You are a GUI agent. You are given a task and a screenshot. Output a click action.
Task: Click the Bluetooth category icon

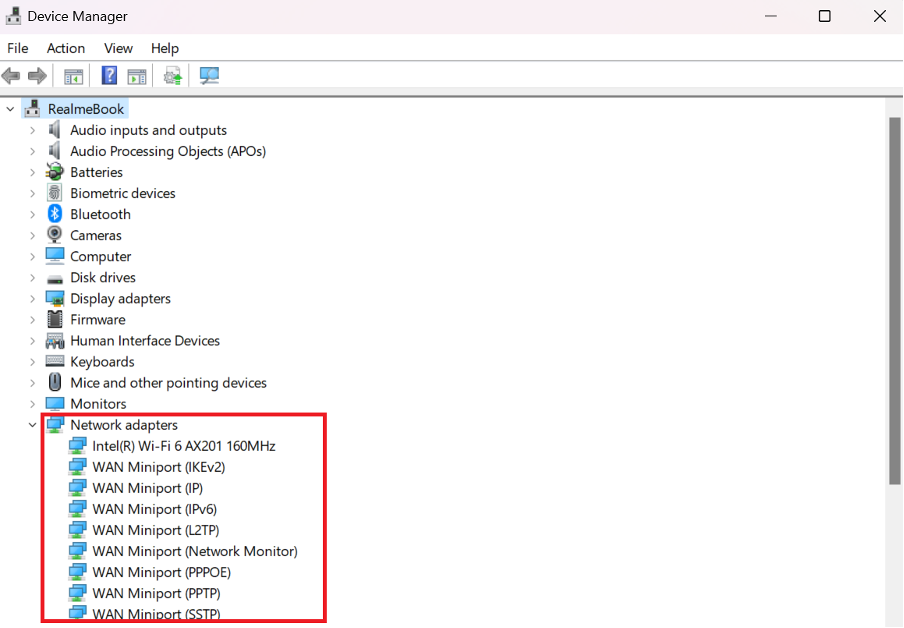pos(55,214)
